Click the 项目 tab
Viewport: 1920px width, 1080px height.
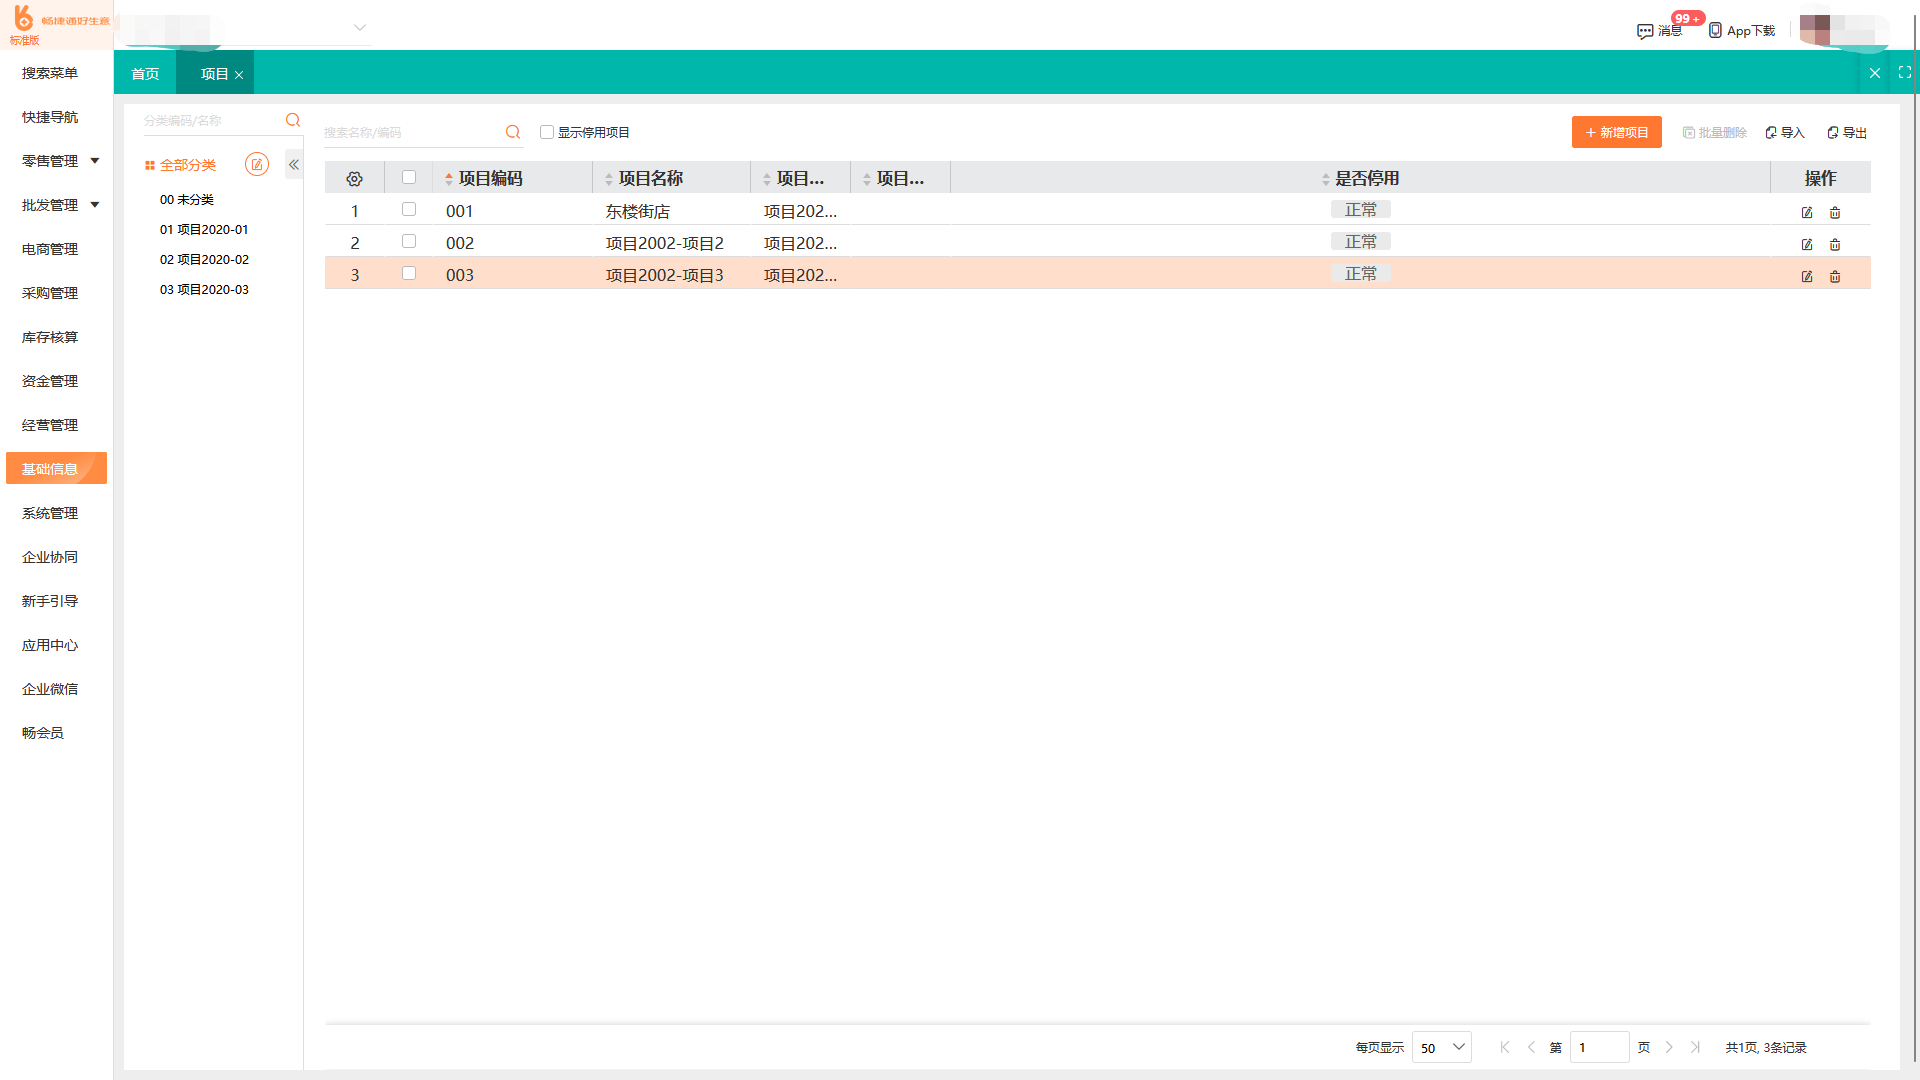click(x=214, y=73)
